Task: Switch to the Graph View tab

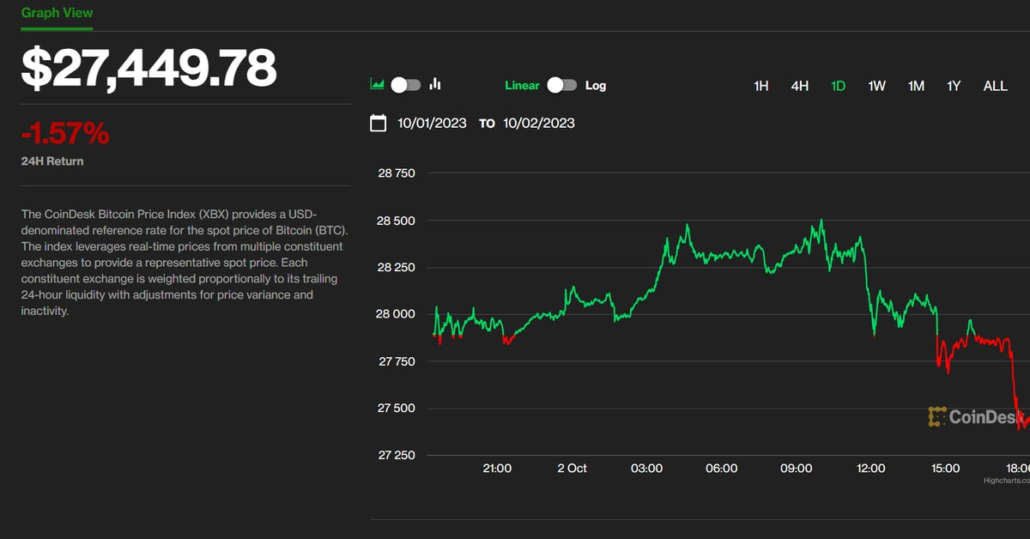Action: [57, 13]
